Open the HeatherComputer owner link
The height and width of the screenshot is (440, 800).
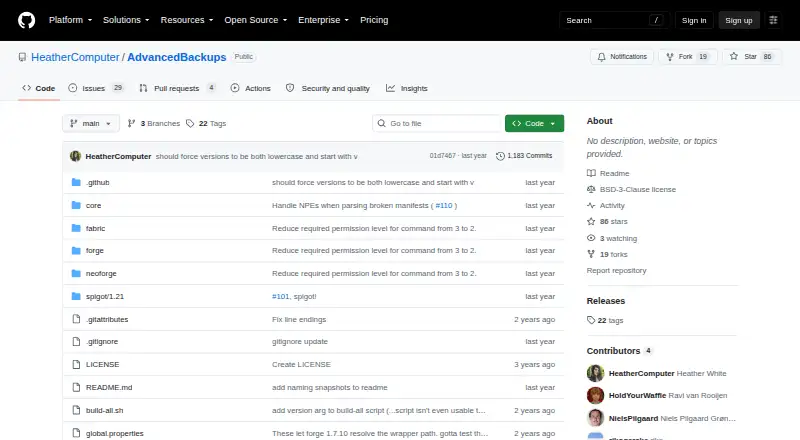[75, 57]
